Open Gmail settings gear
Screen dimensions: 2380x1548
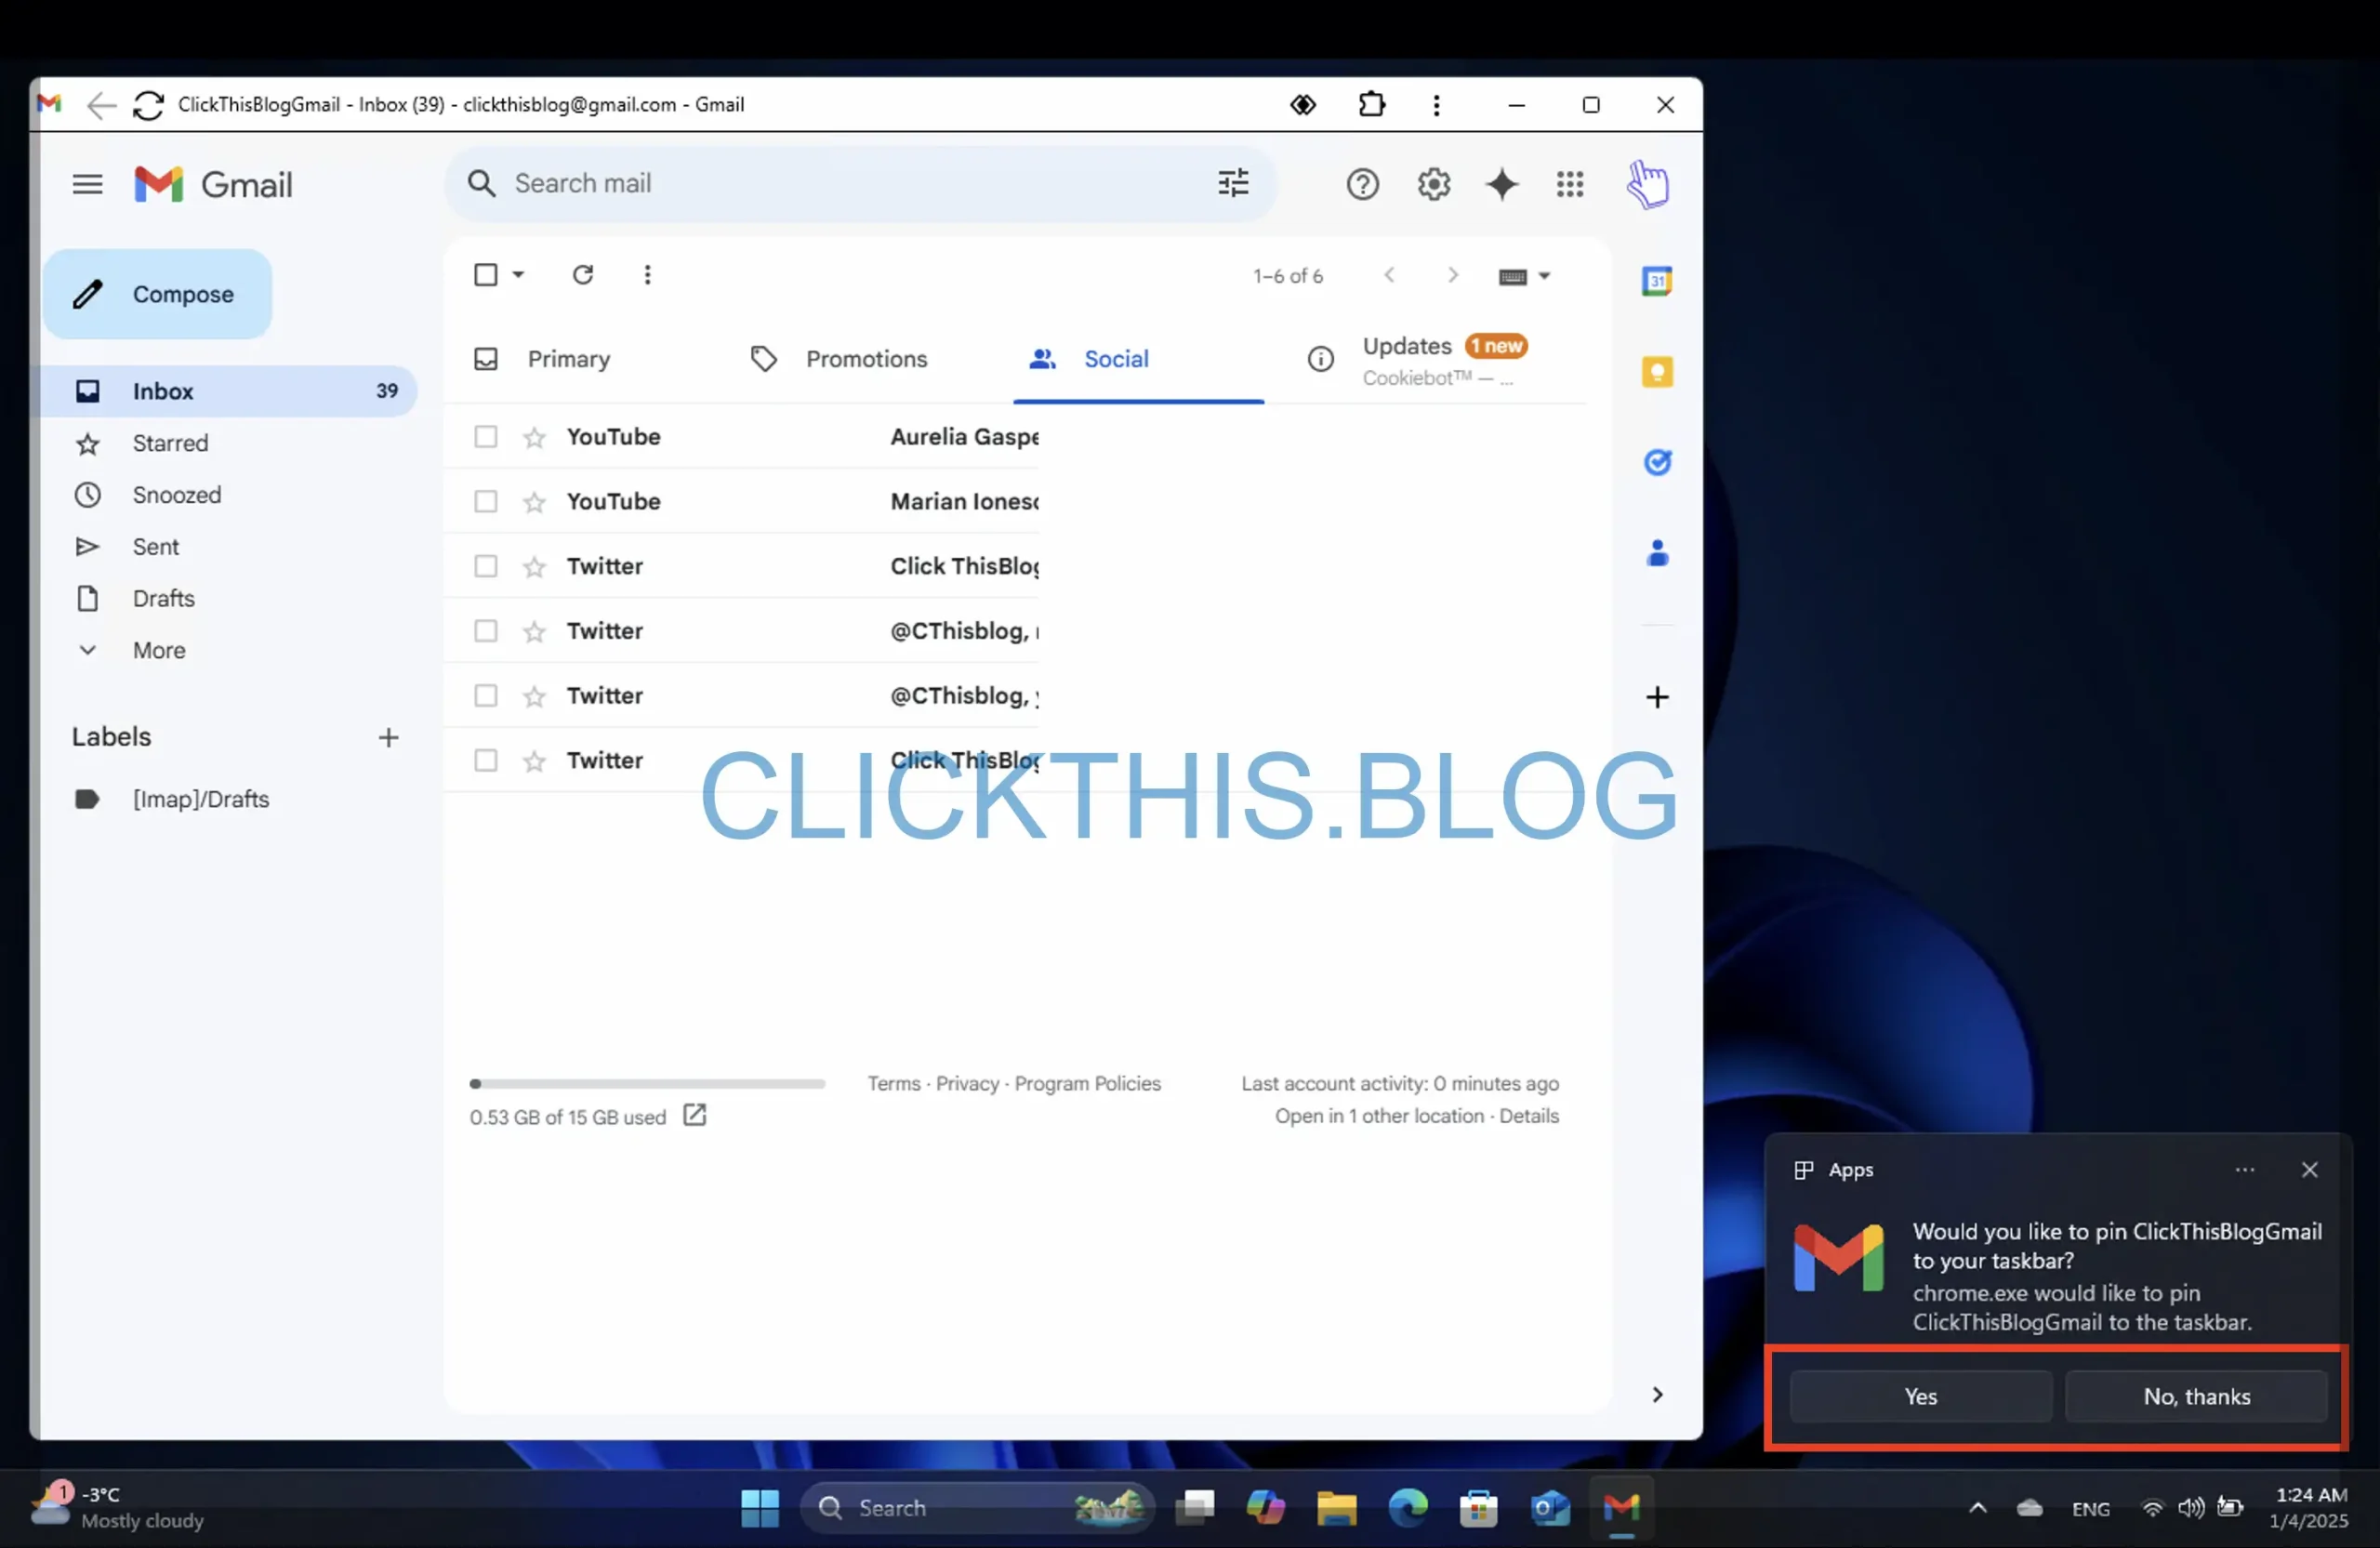click(1433, 184)
